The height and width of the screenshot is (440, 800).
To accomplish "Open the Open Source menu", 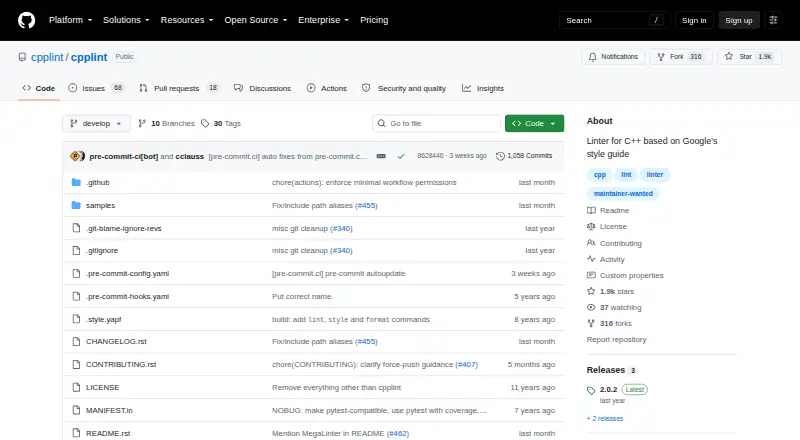I will click(256, 20).
